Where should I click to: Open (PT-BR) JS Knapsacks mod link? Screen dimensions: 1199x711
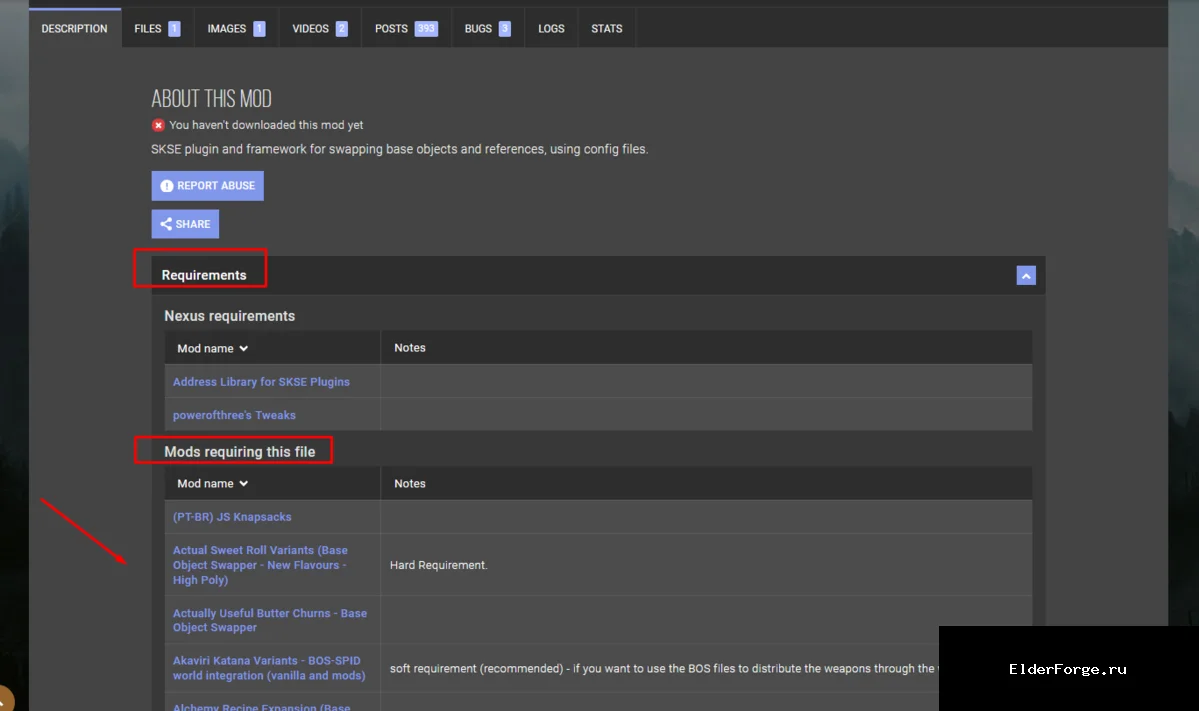click(x=232, y=517)
